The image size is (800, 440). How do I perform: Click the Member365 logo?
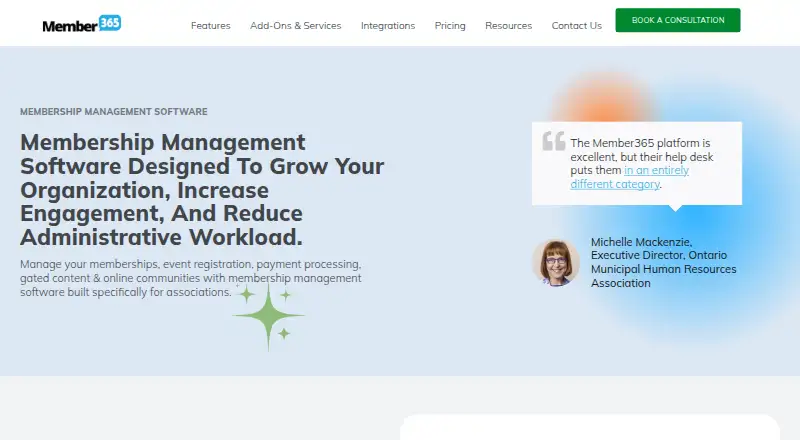tap(82, 24)
